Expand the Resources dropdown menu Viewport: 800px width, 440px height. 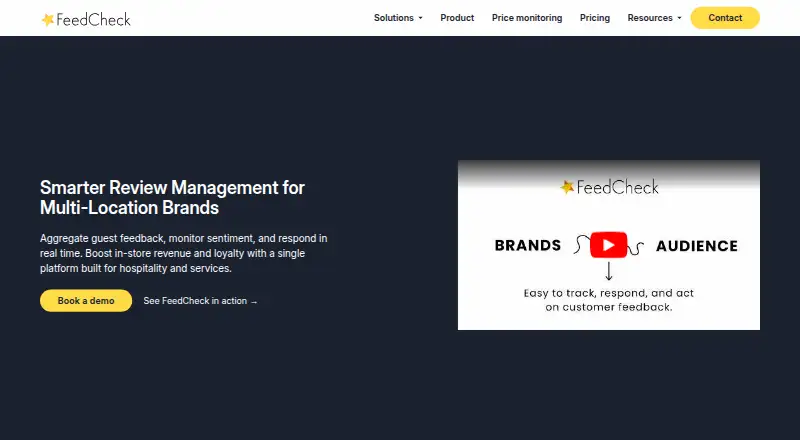click(654, 18)
